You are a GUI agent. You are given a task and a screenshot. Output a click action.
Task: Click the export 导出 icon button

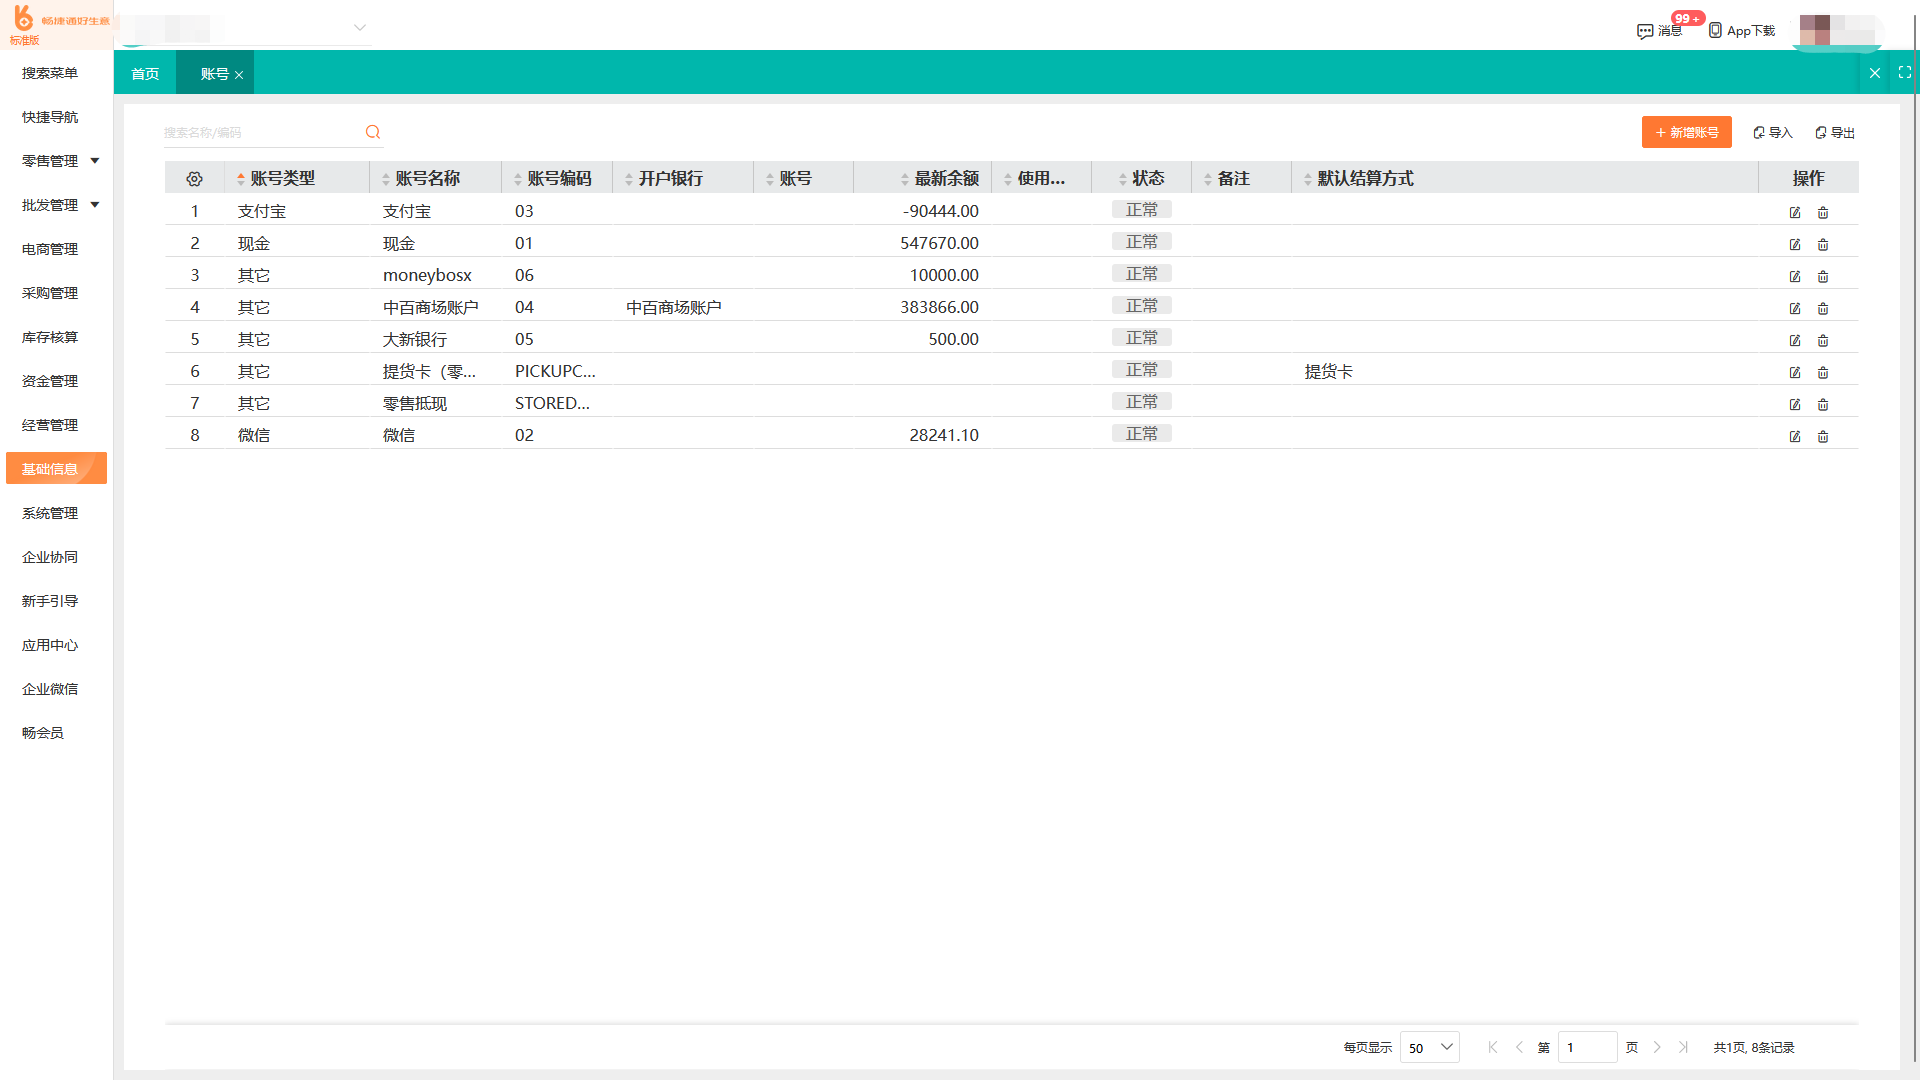[1834, 132]
